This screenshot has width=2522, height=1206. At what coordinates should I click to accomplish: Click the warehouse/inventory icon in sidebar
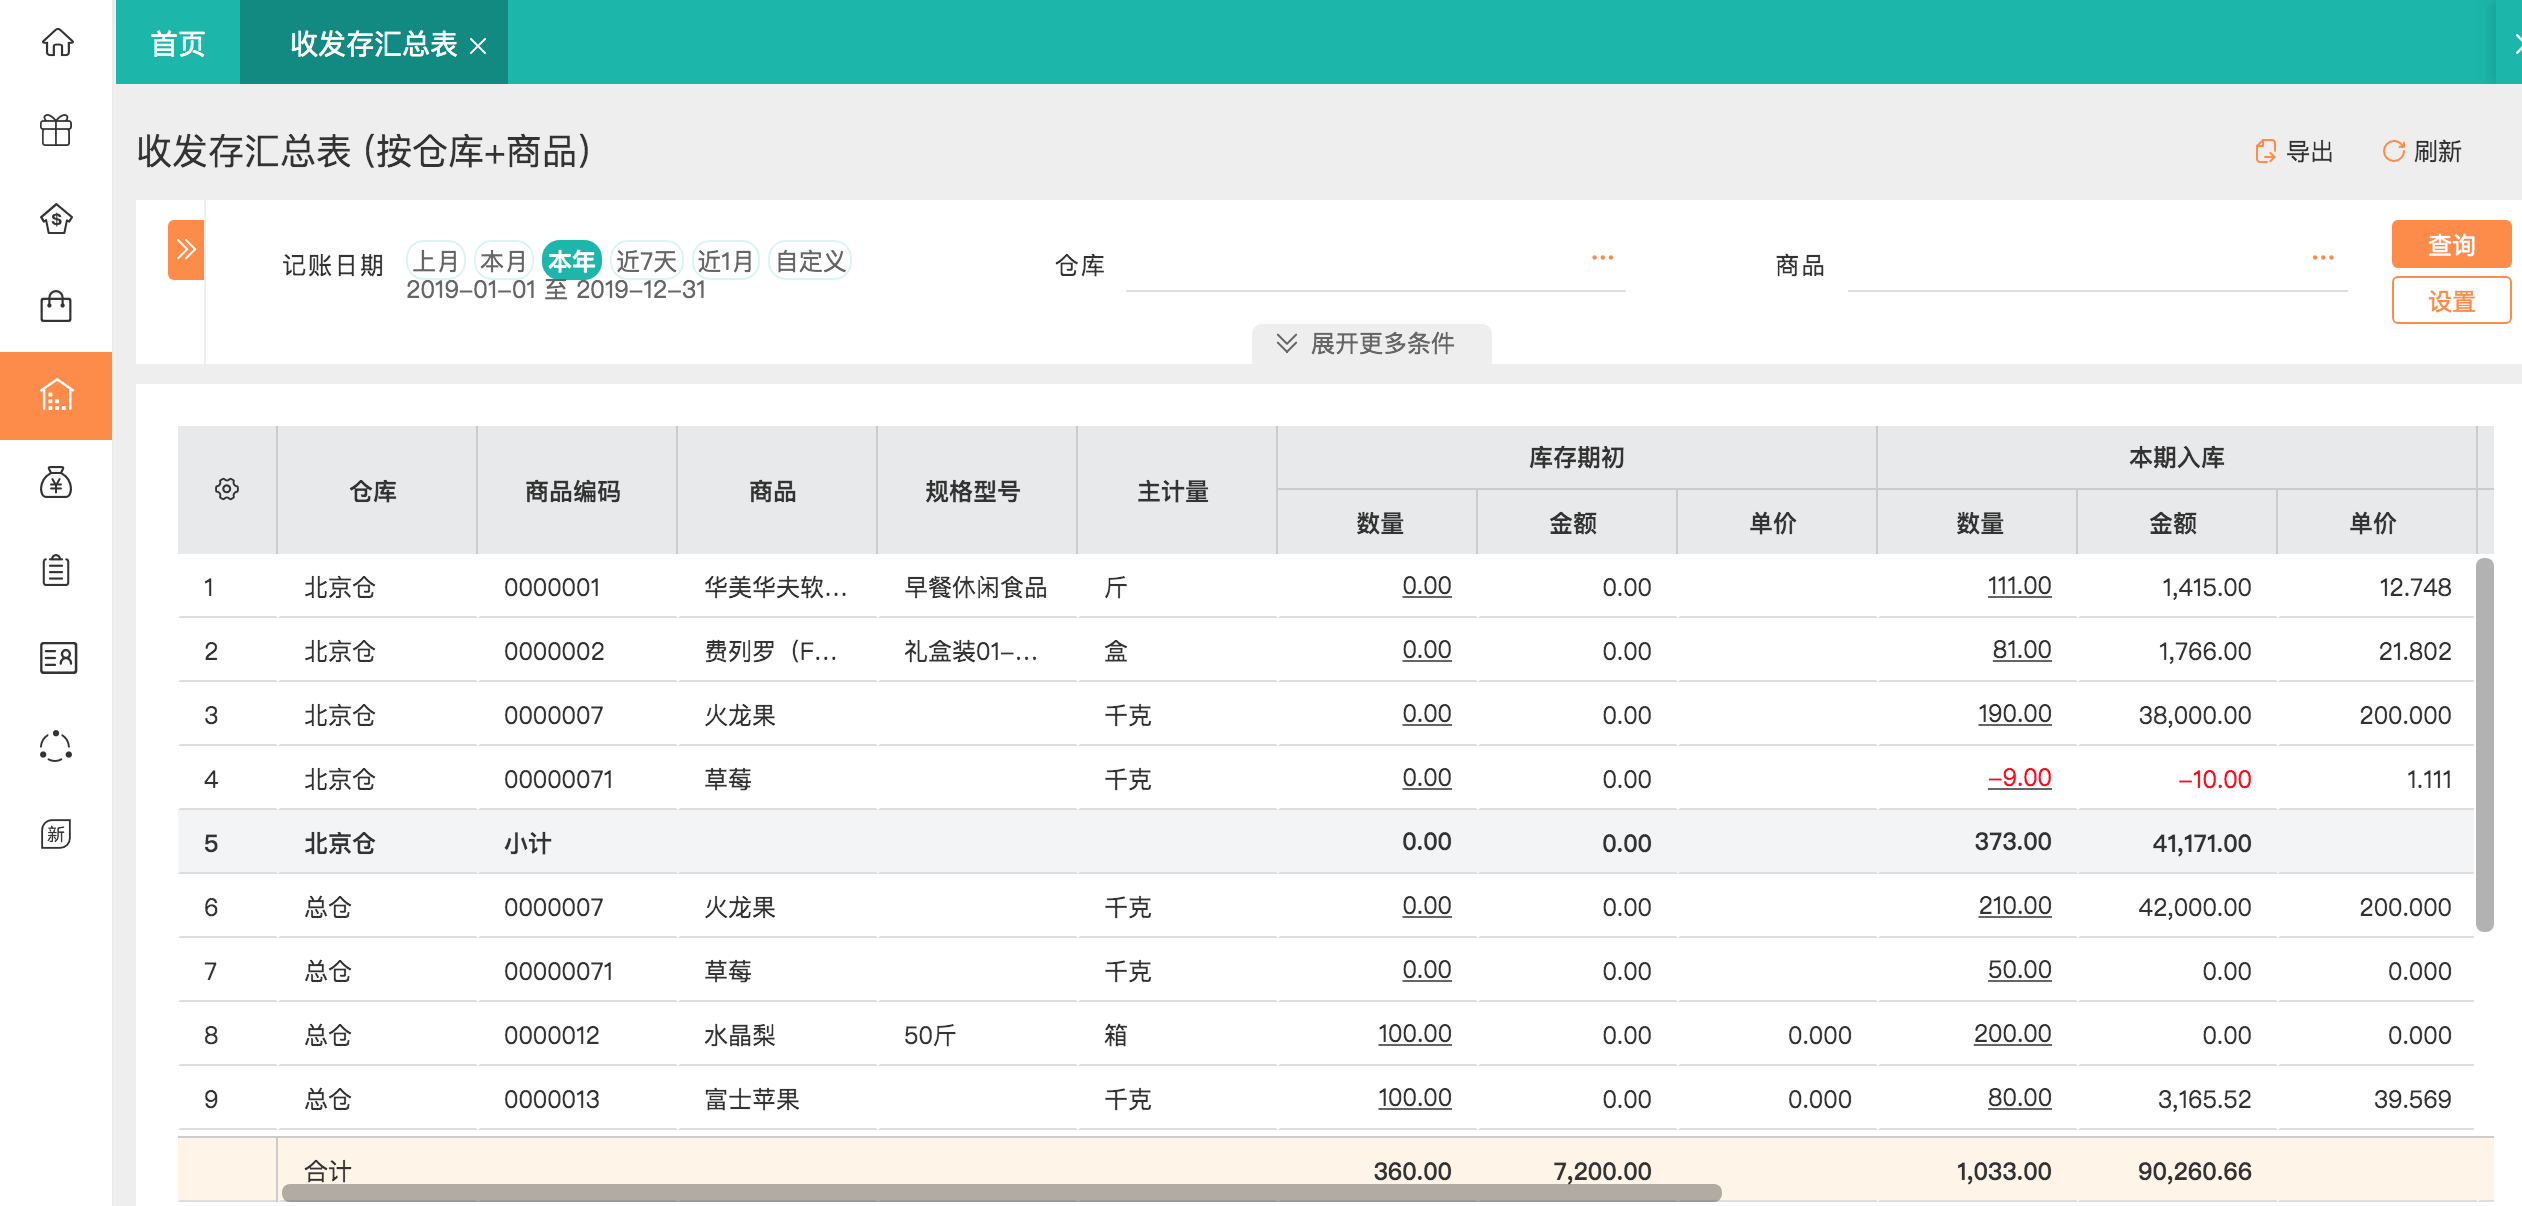[58, 397]
